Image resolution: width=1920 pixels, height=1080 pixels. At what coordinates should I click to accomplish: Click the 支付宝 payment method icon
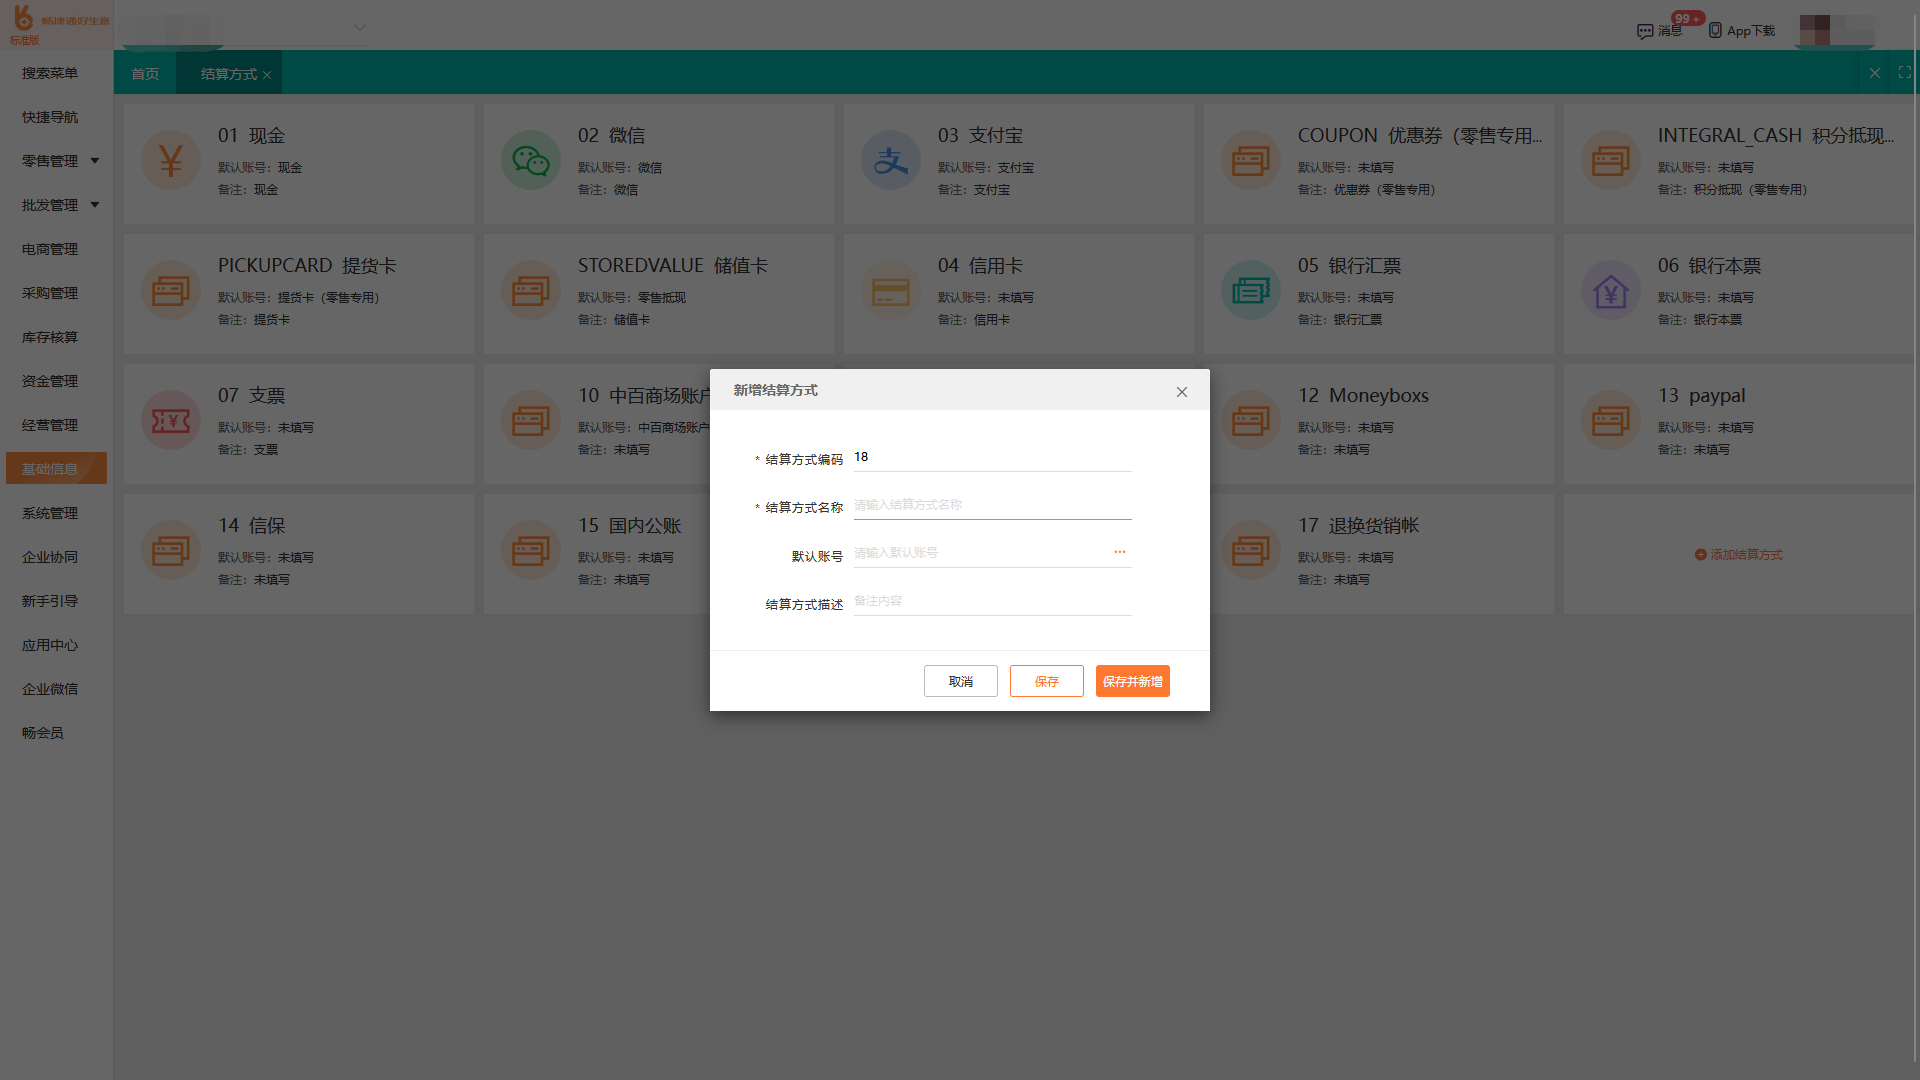coord(890,160)
